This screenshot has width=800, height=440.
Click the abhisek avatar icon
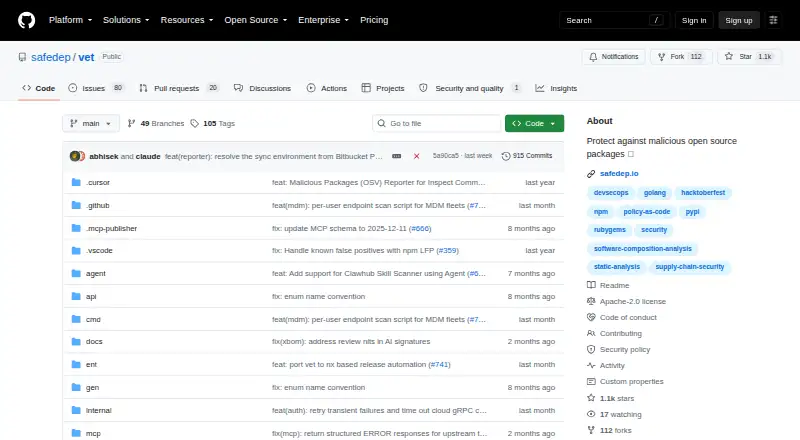(75, 156)
